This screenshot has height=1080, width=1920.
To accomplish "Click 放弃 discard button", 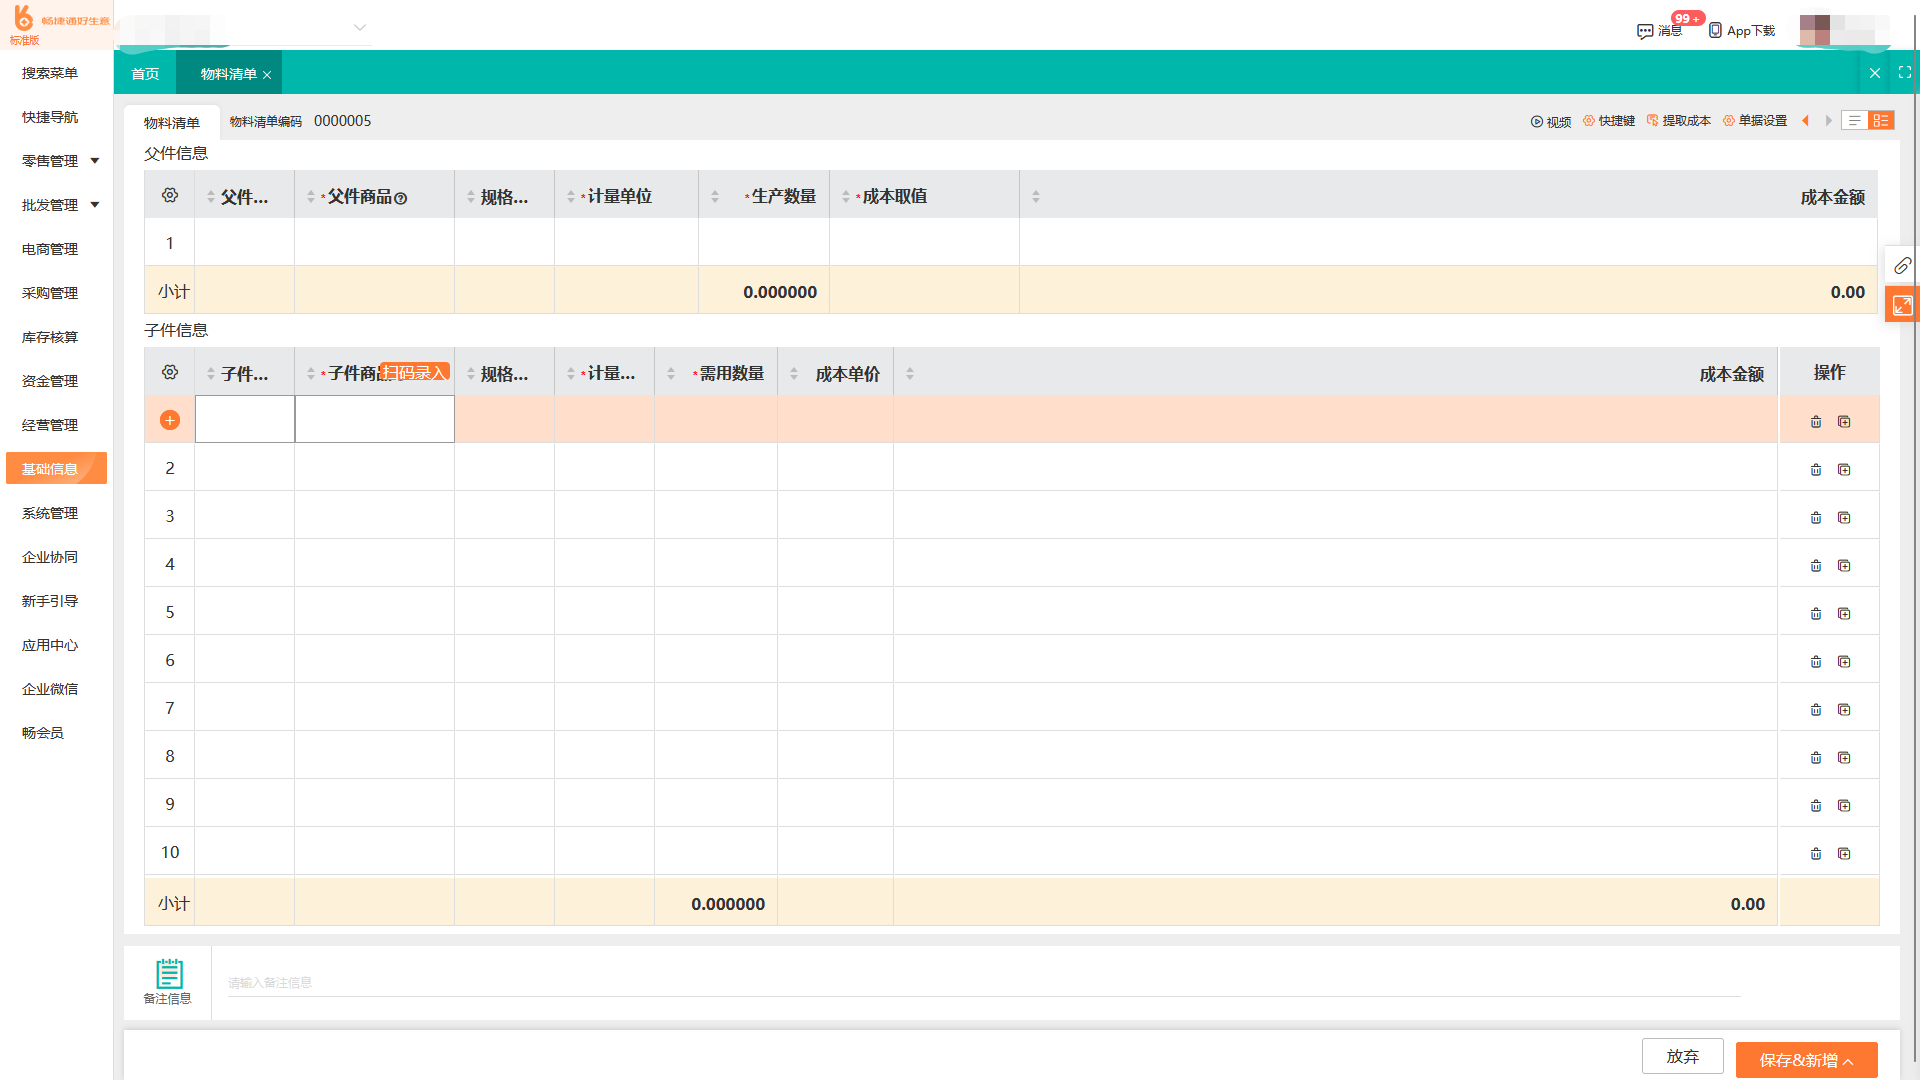I will coord(1683,1056).
